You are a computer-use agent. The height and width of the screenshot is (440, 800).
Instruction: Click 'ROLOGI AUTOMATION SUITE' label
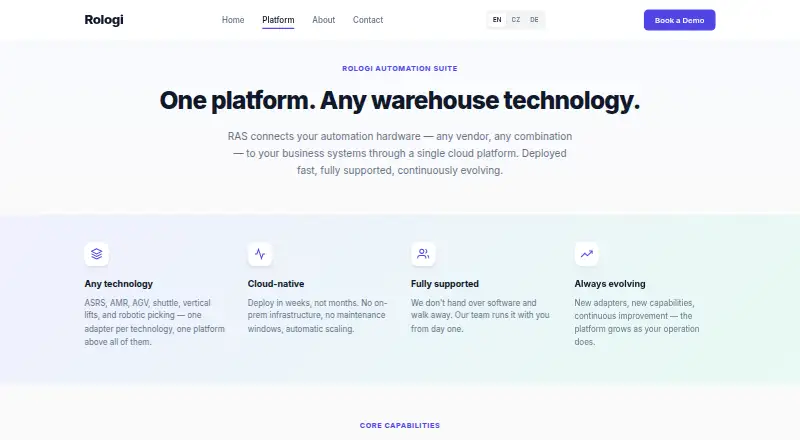click(x=399, y=68)
